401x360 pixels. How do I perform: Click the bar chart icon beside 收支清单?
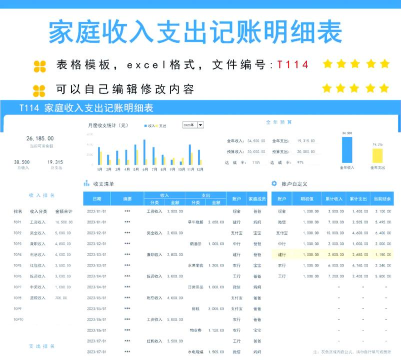point(87,183)
